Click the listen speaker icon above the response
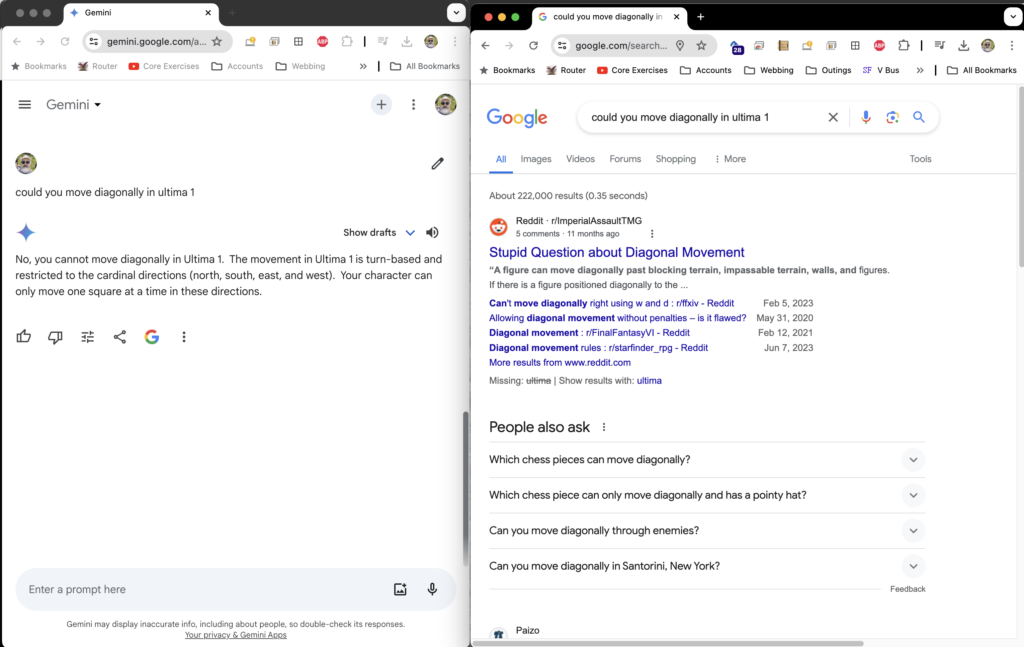Viewport: 1024px width, 647px height. click(431, 231)
